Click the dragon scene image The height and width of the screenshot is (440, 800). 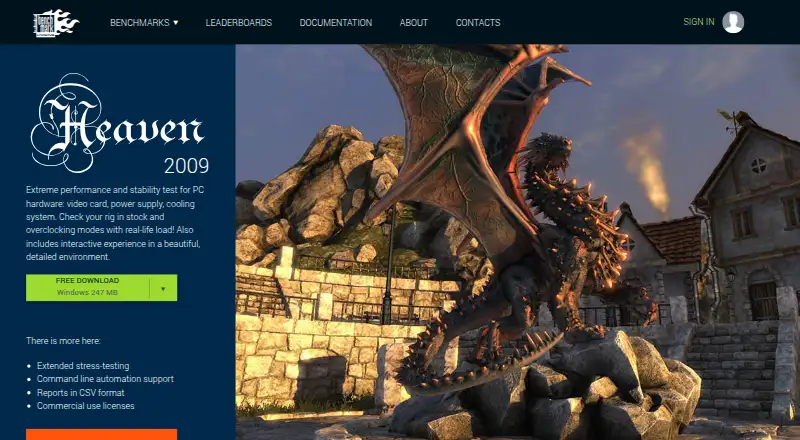pyautogui.click(x=517, y=242)
